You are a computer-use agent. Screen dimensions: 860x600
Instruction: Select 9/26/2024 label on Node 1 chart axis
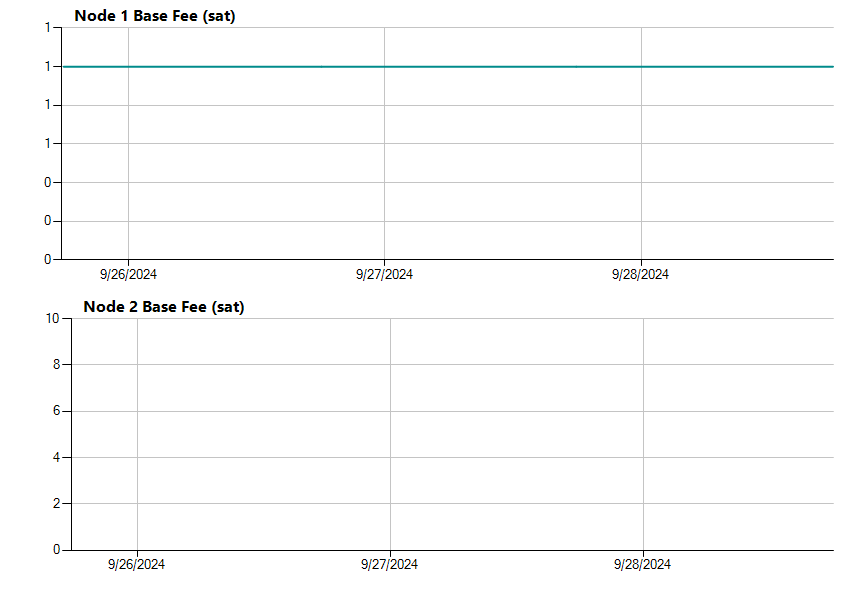[128, 274]
